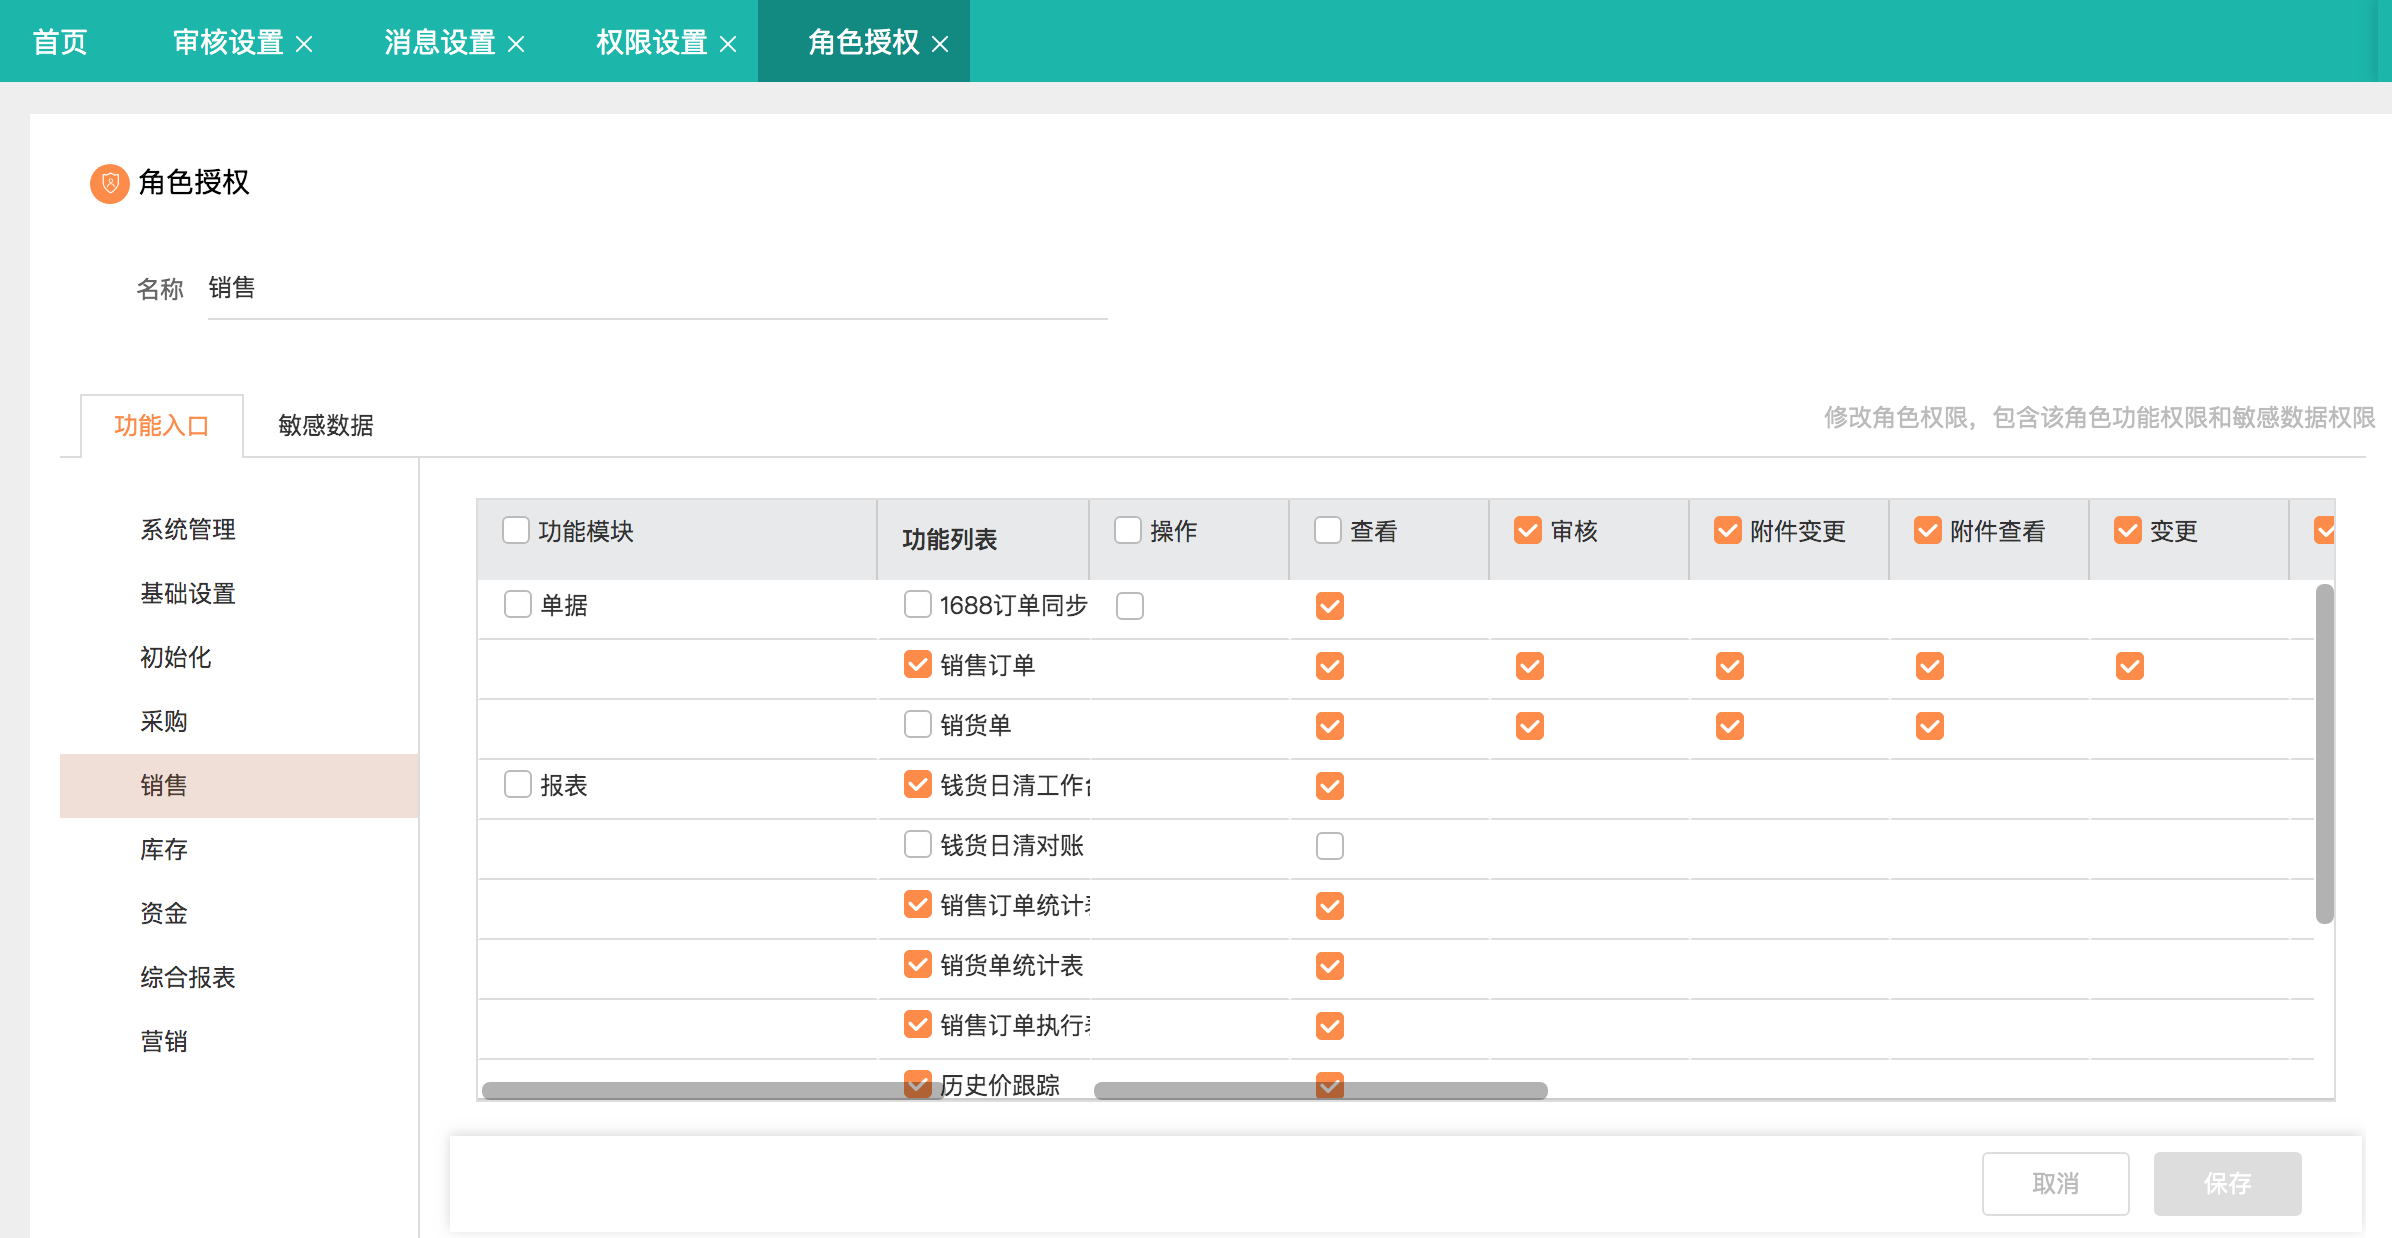Screen dimensions: 2392x1238
Task: Toggle 销货单 checkbox in 功能列表
Action: tap(913, 725)
